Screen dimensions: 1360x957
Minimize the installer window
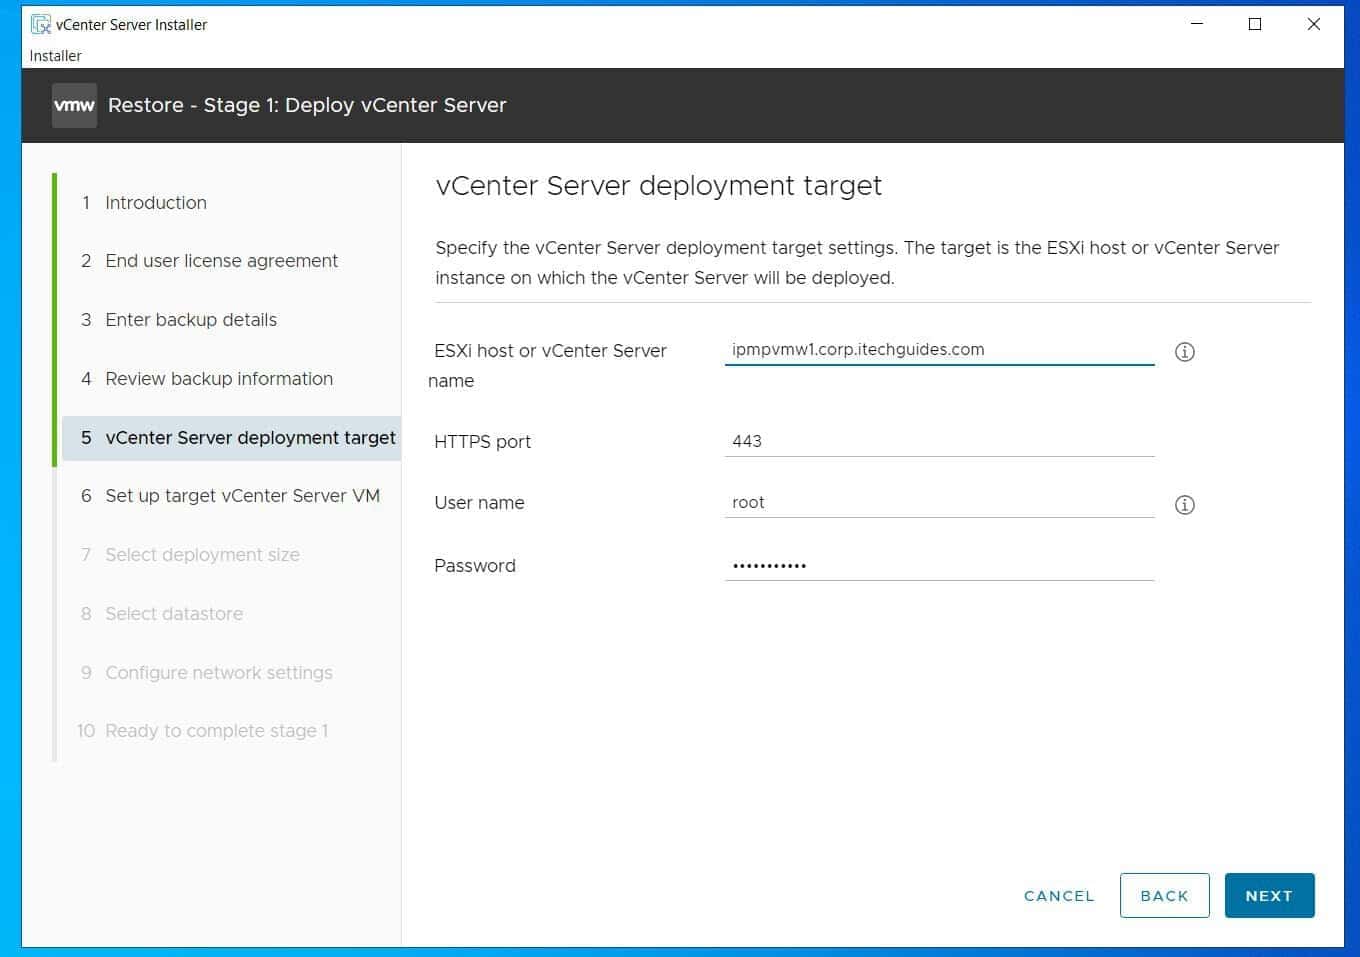click(x=1197, y=24)
